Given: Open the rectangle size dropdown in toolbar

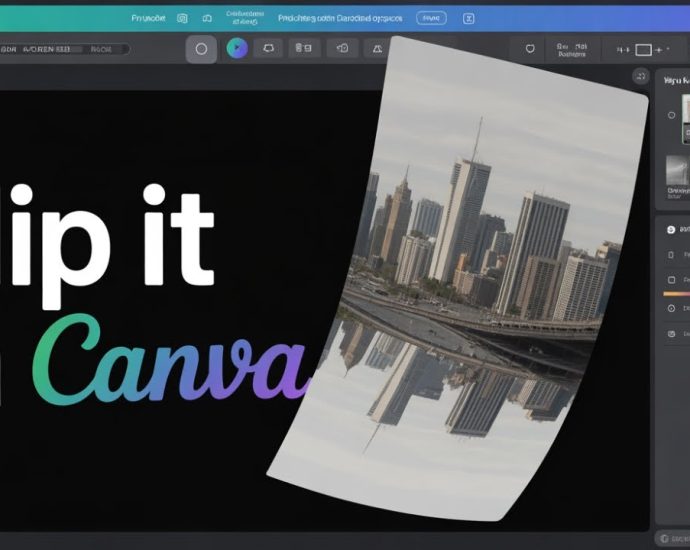Looking at the screenshot, I should 643,49.
